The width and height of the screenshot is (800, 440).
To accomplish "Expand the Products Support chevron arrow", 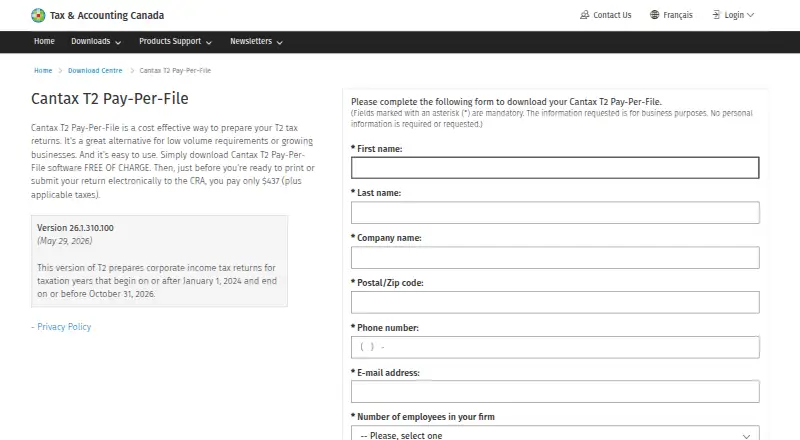I will 209,42.
